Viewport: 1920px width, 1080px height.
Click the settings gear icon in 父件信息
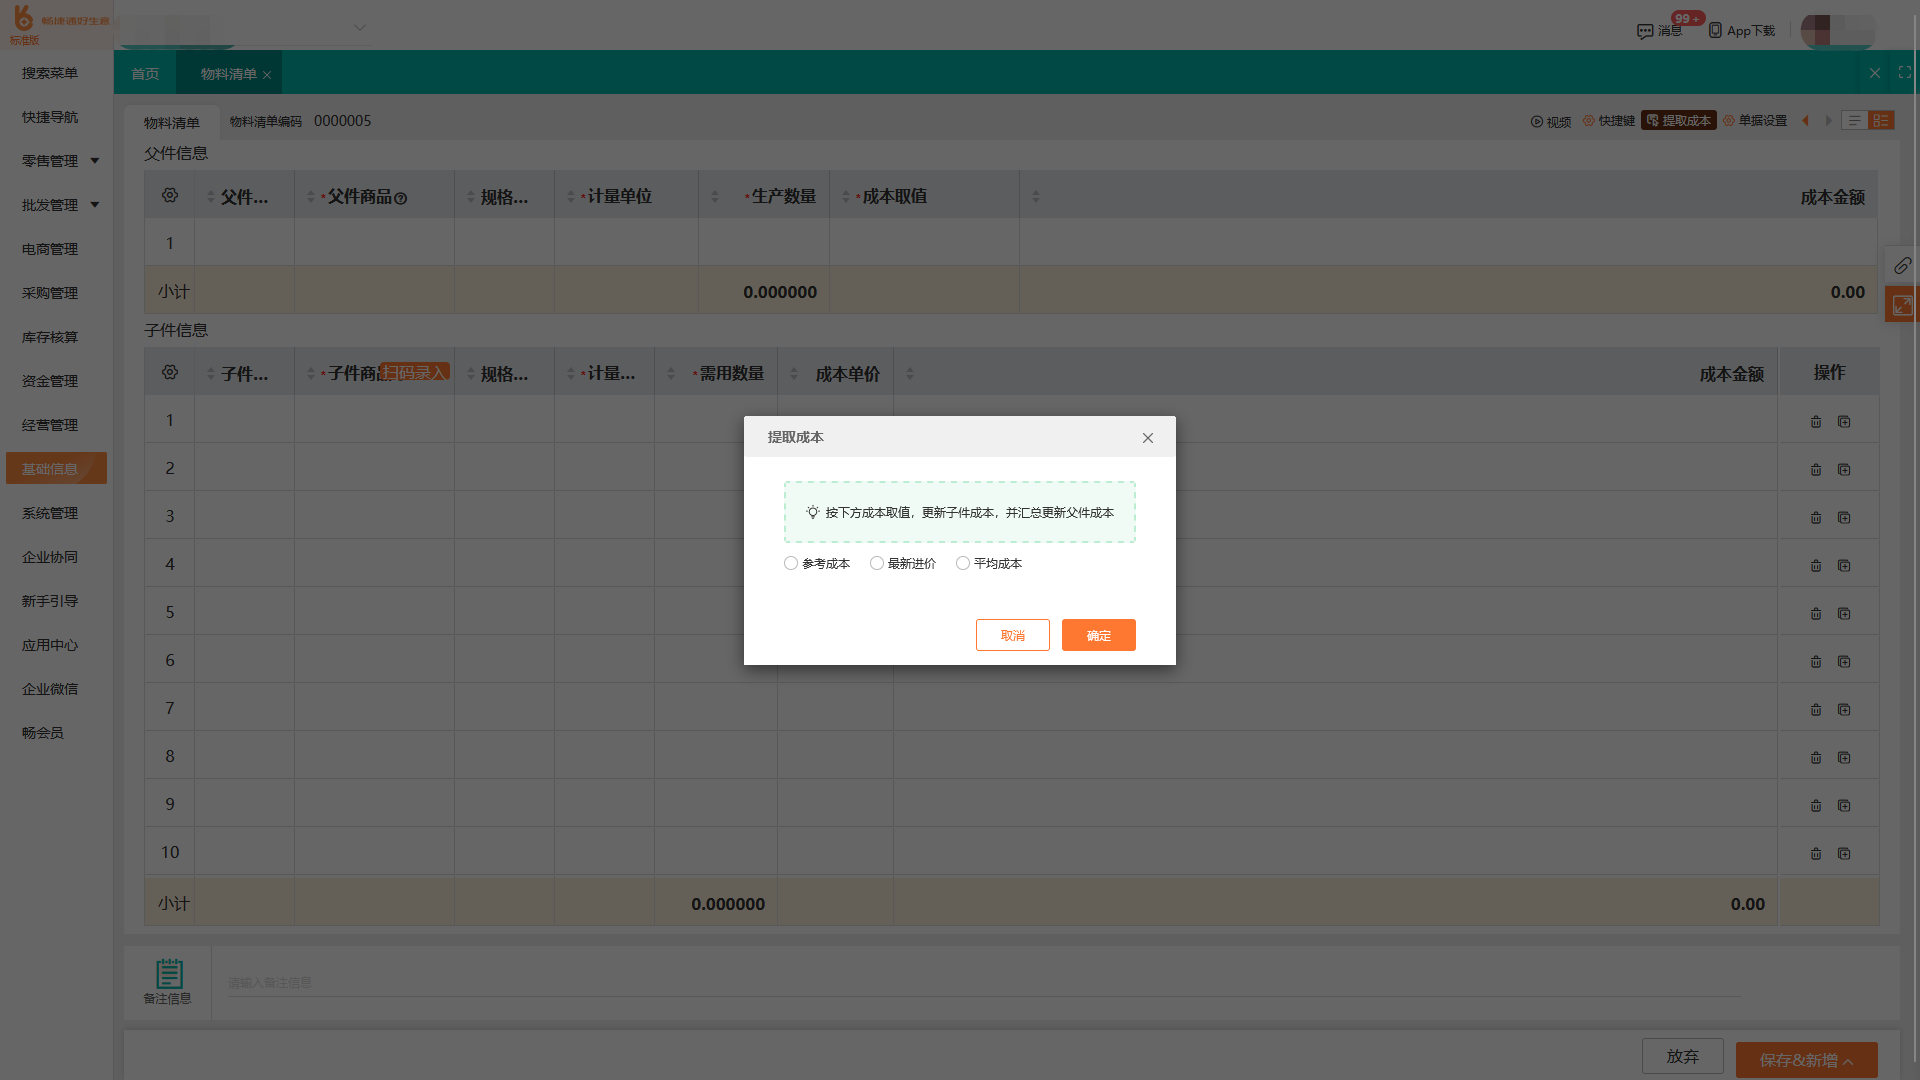click(169, 193)
